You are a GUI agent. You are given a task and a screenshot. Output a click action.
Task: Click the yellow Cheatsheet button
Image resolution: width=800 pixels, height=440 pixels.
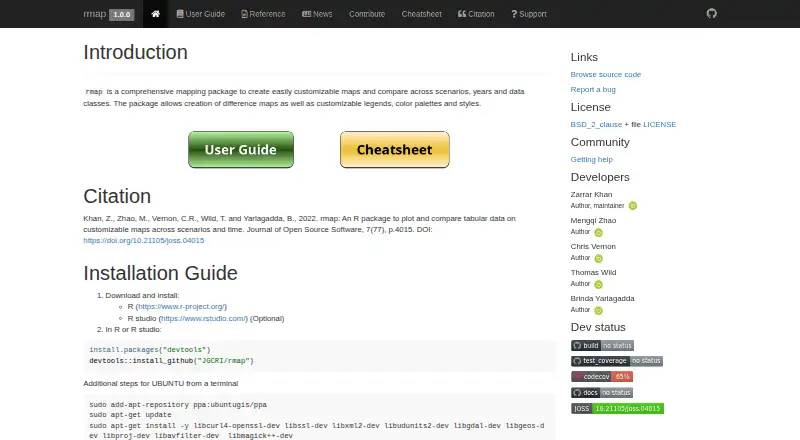395,150
